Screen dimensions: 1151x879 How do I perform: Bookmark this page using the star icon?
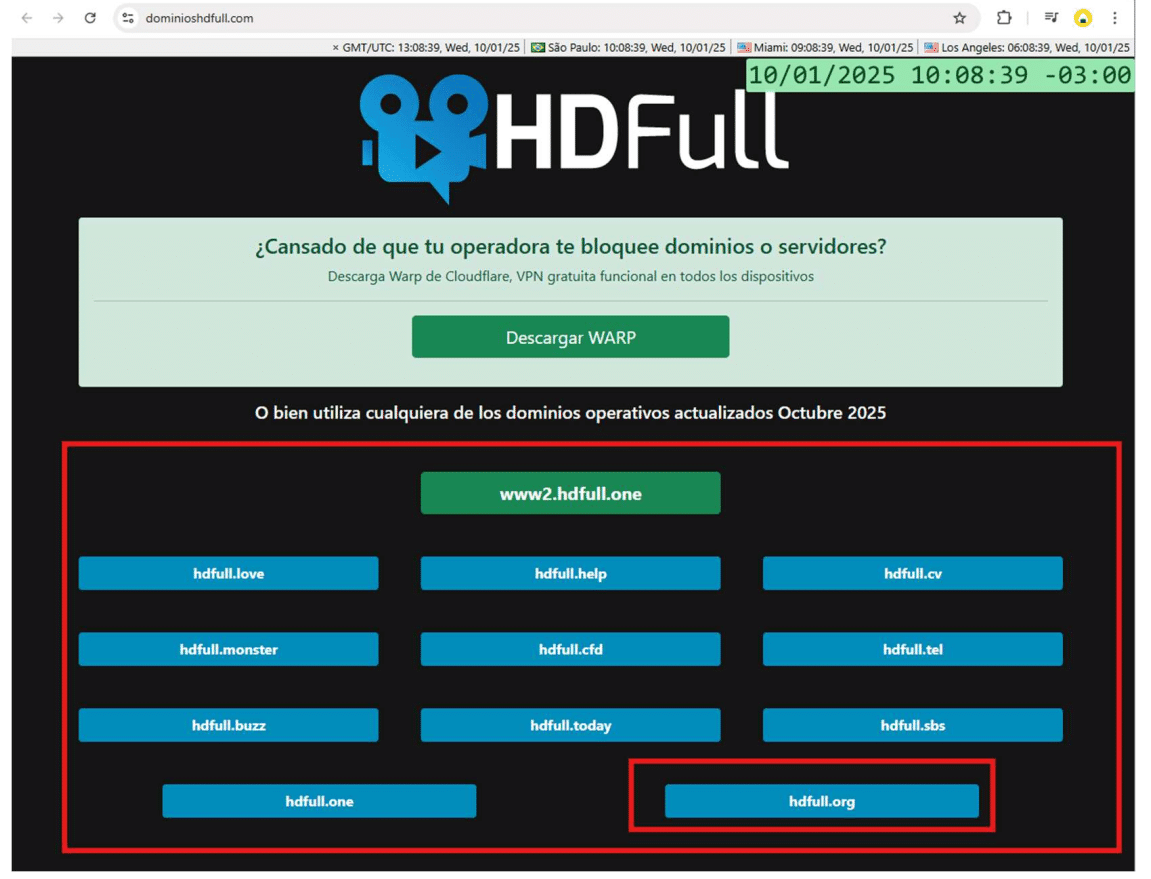point(958,17)
